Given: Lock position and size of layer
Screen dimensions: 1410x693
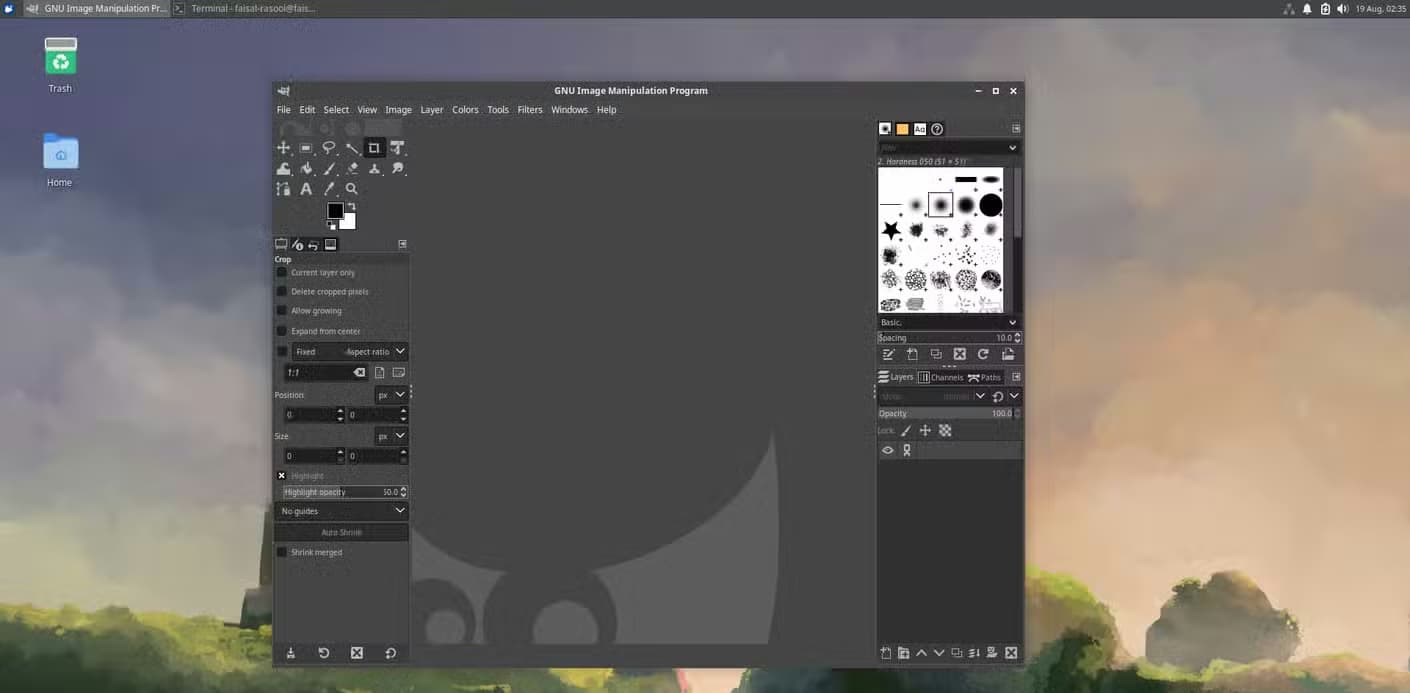Looking at the screenshot, I should (x=925, y=431).
